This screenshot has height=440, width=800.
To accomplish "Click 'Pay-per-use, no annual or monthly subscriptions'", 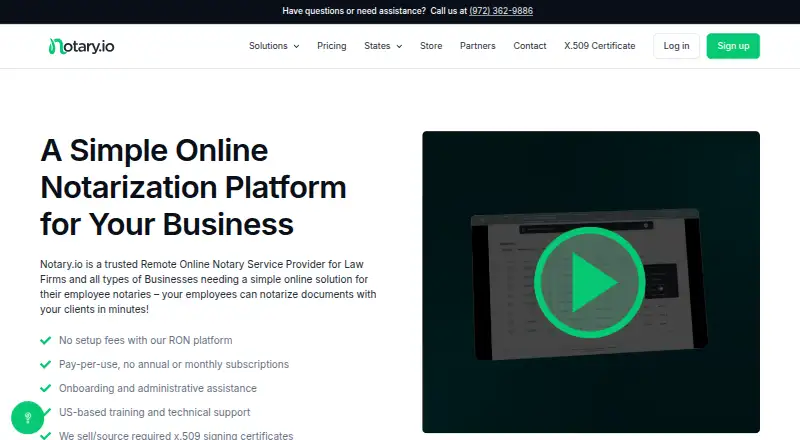I will click(174, 364).
